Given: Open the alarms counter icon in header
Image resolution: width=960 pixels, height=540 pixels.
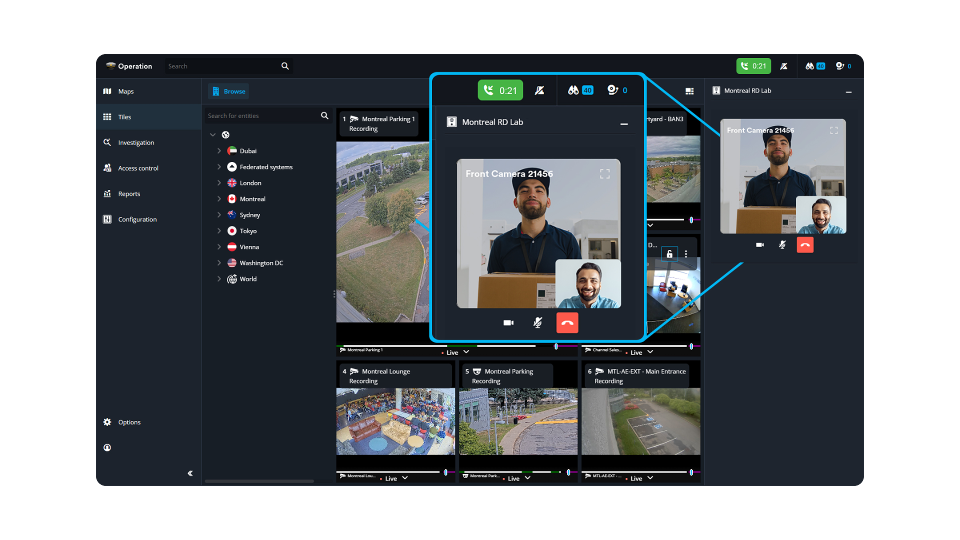Looking at the screenshot, I should point(842,66).
